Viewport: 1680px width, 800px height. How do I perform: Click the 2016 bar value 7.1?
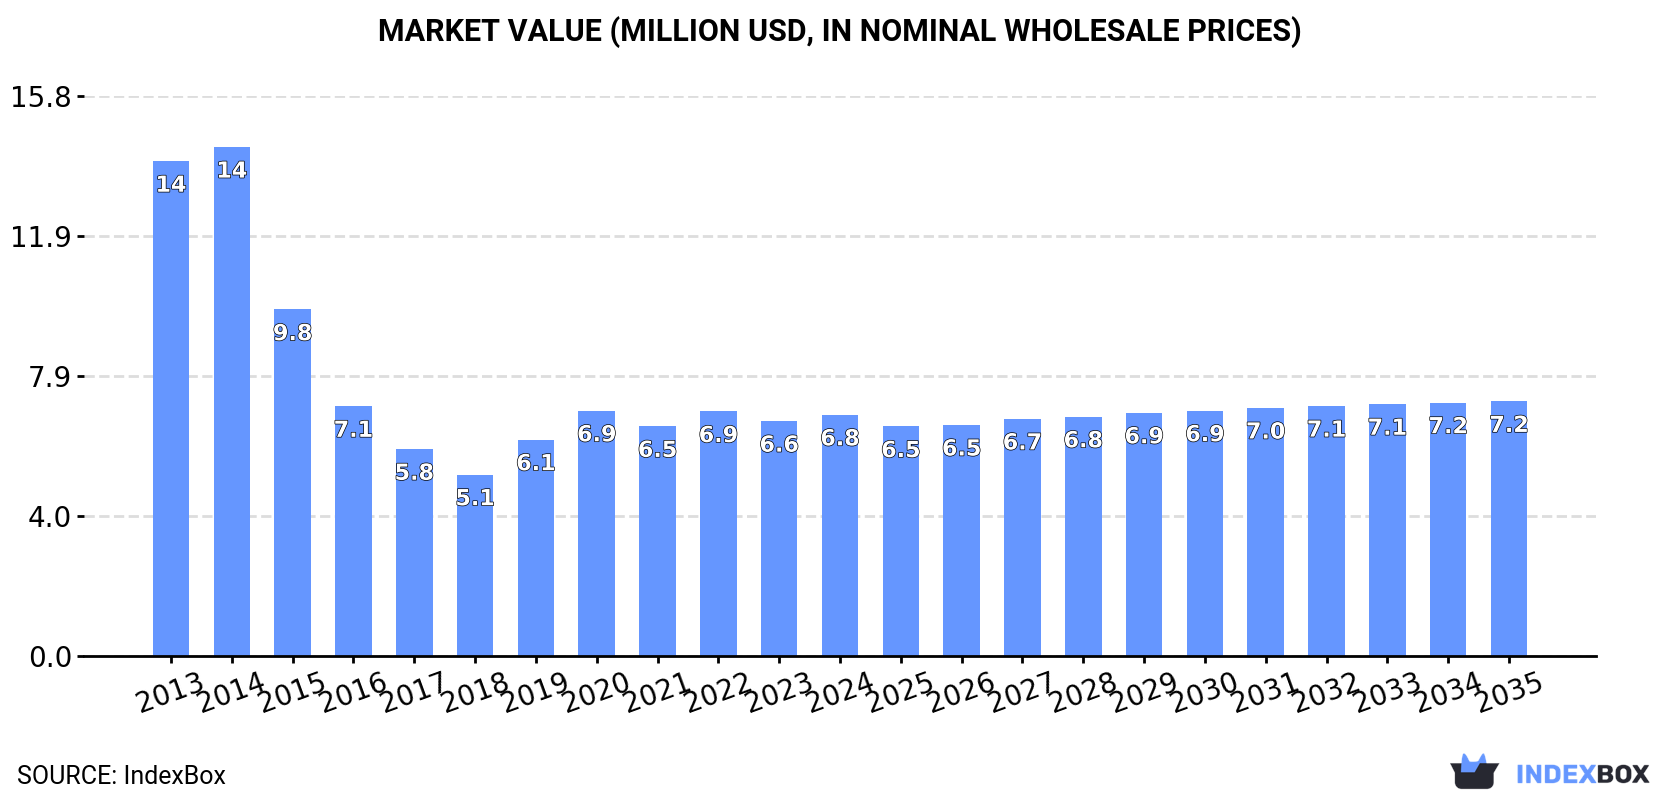[x=353, y=429]
